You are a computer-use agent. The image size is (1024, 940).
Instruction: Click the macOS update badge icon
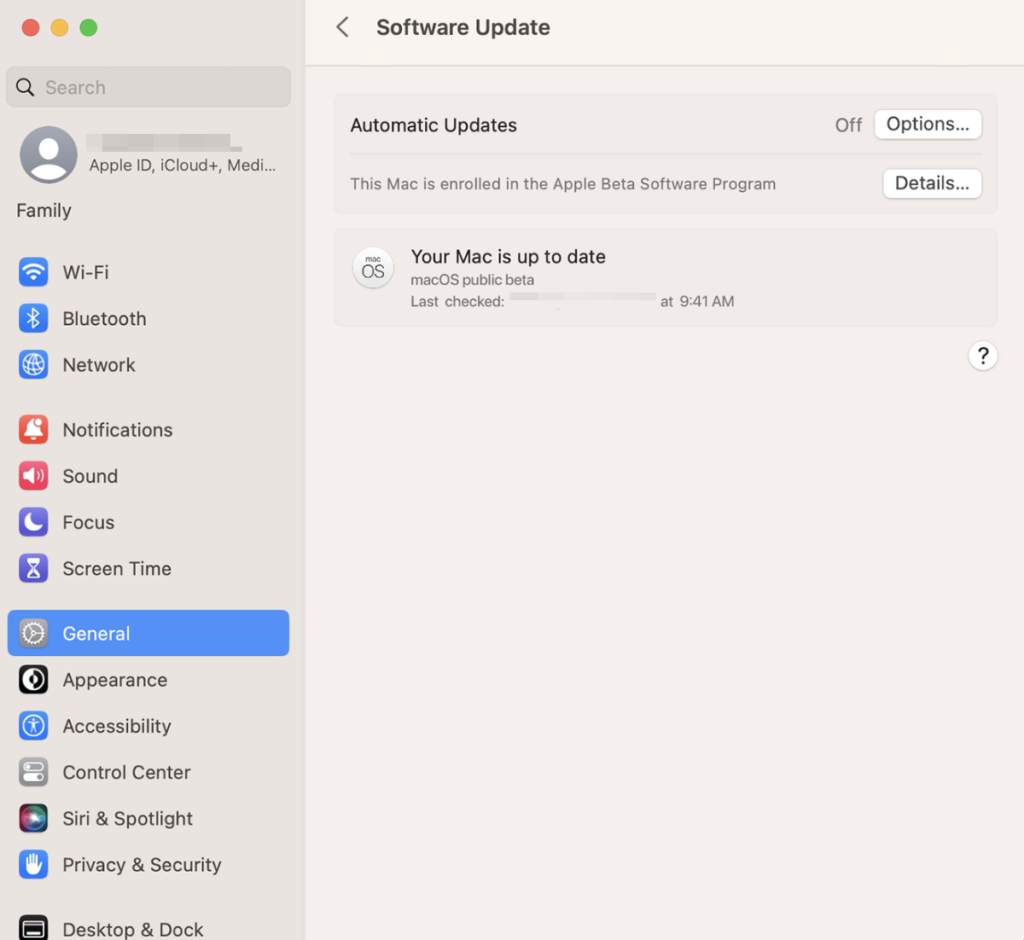pos(373,268)
